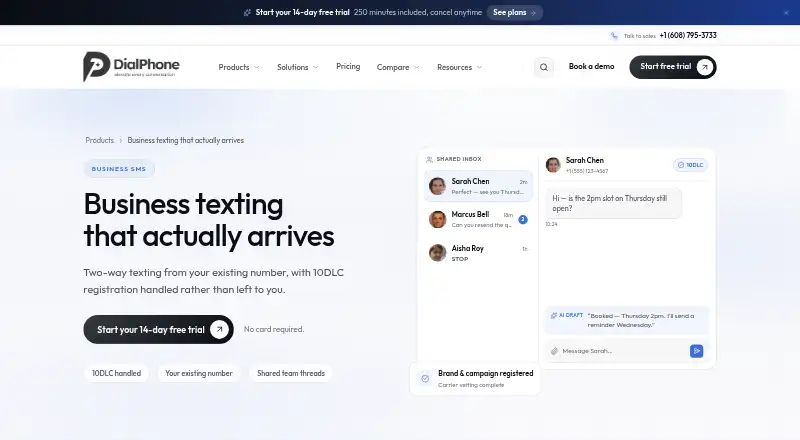This screenshot has width=800, height=440.
Task: Click the unread badge on Marcus Bell
Action: 522,219
